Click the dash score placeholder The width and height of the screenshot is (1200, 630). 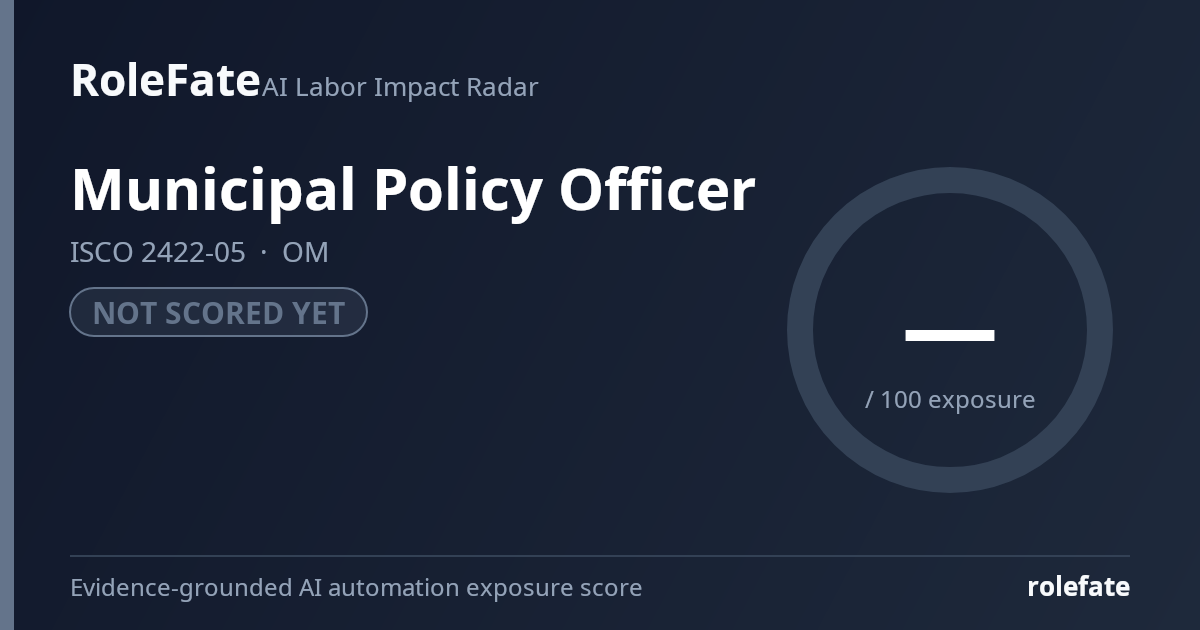coord(950,335)
